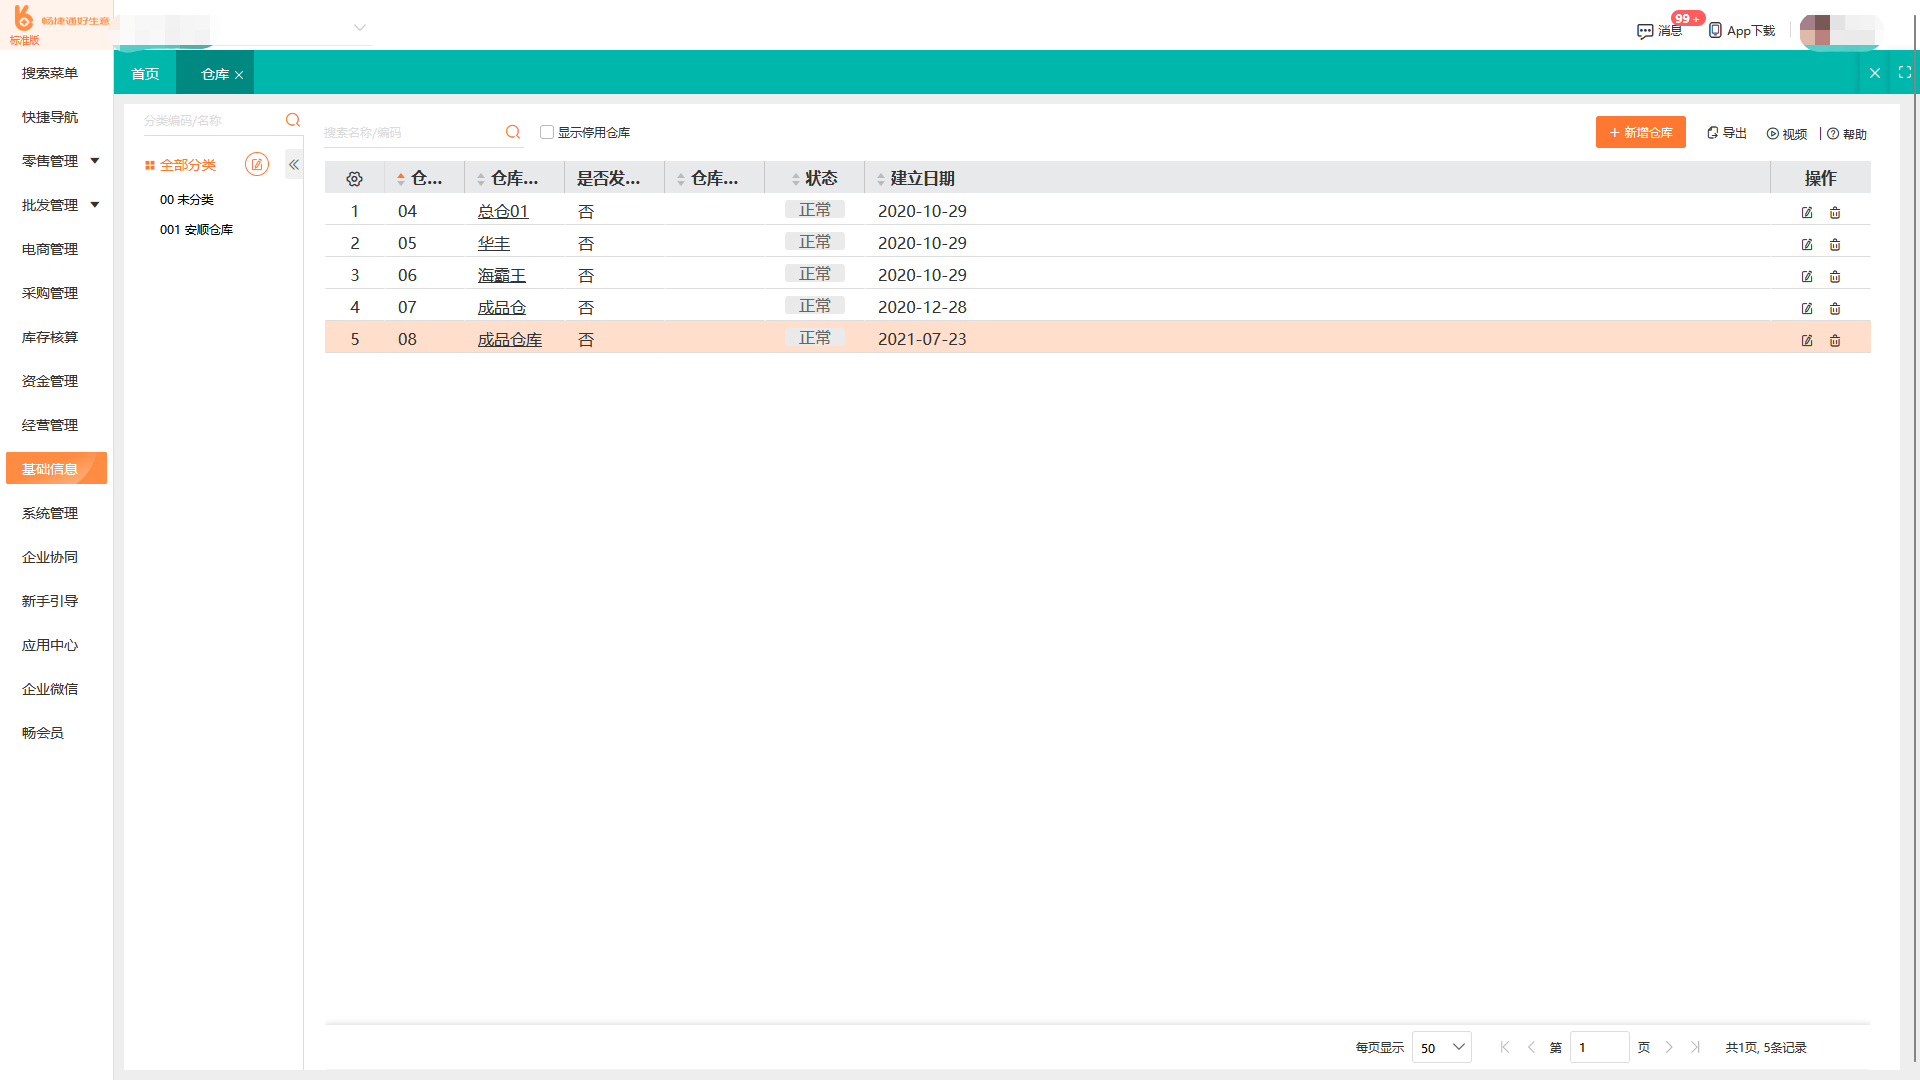Click the collapse sidebar arrow icon
Viewport: 1920px width, 1080px height.
294,165
